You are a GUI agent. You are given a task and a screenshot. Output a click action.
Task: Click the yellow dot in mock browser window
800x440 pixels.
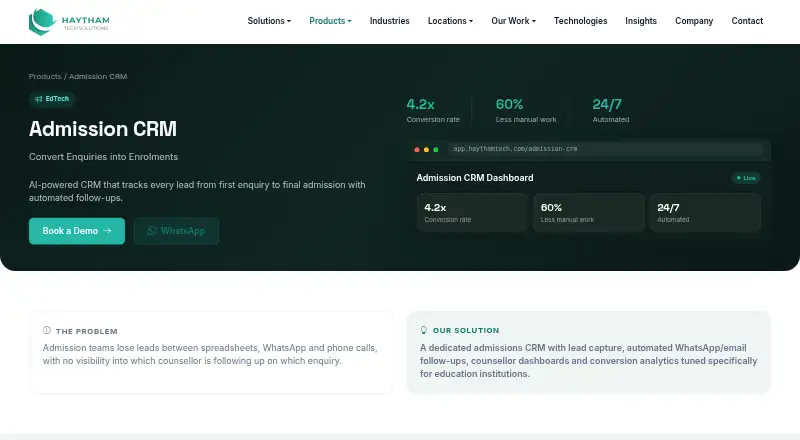427,150
